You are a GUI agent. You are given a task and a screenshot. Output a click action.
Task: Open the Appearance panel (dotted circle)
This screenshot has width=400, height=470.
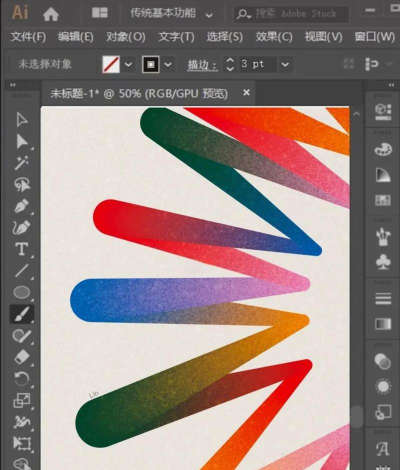[x=383, y=387]
